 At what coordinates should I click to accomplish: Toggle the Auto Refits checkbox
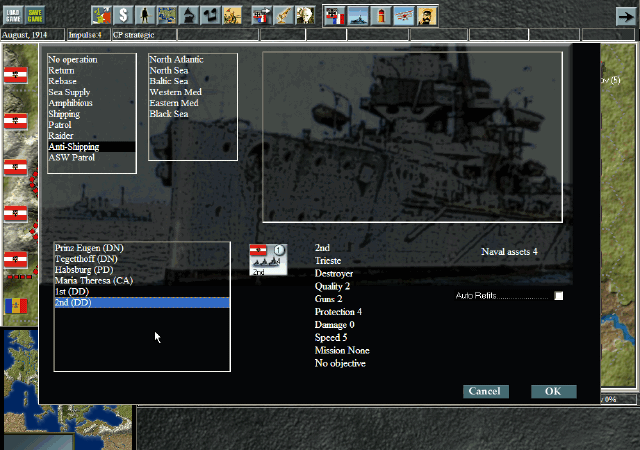tap(559, 296)
